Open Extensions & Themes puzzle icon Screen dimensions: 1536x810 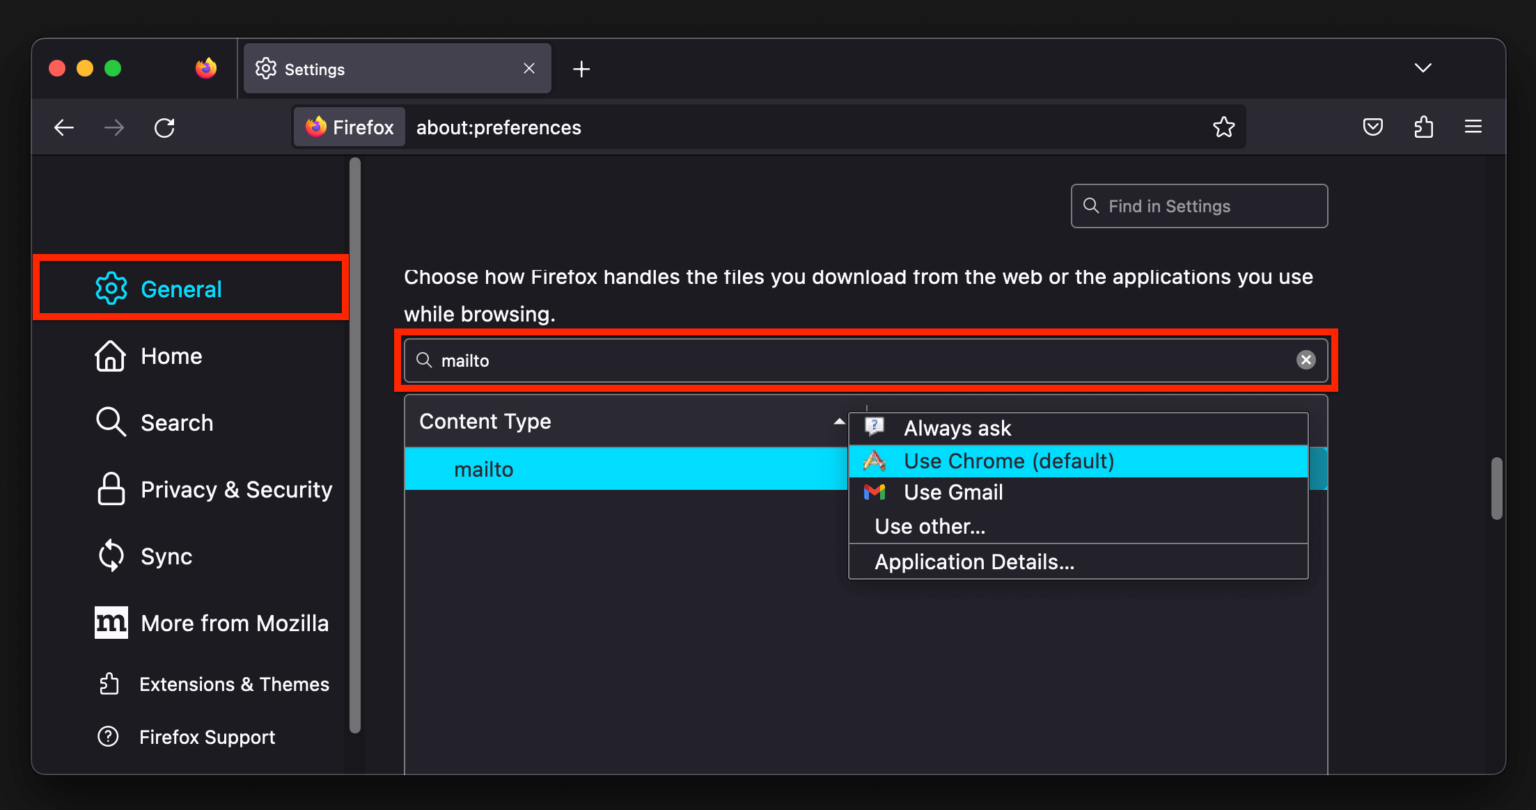110,684
